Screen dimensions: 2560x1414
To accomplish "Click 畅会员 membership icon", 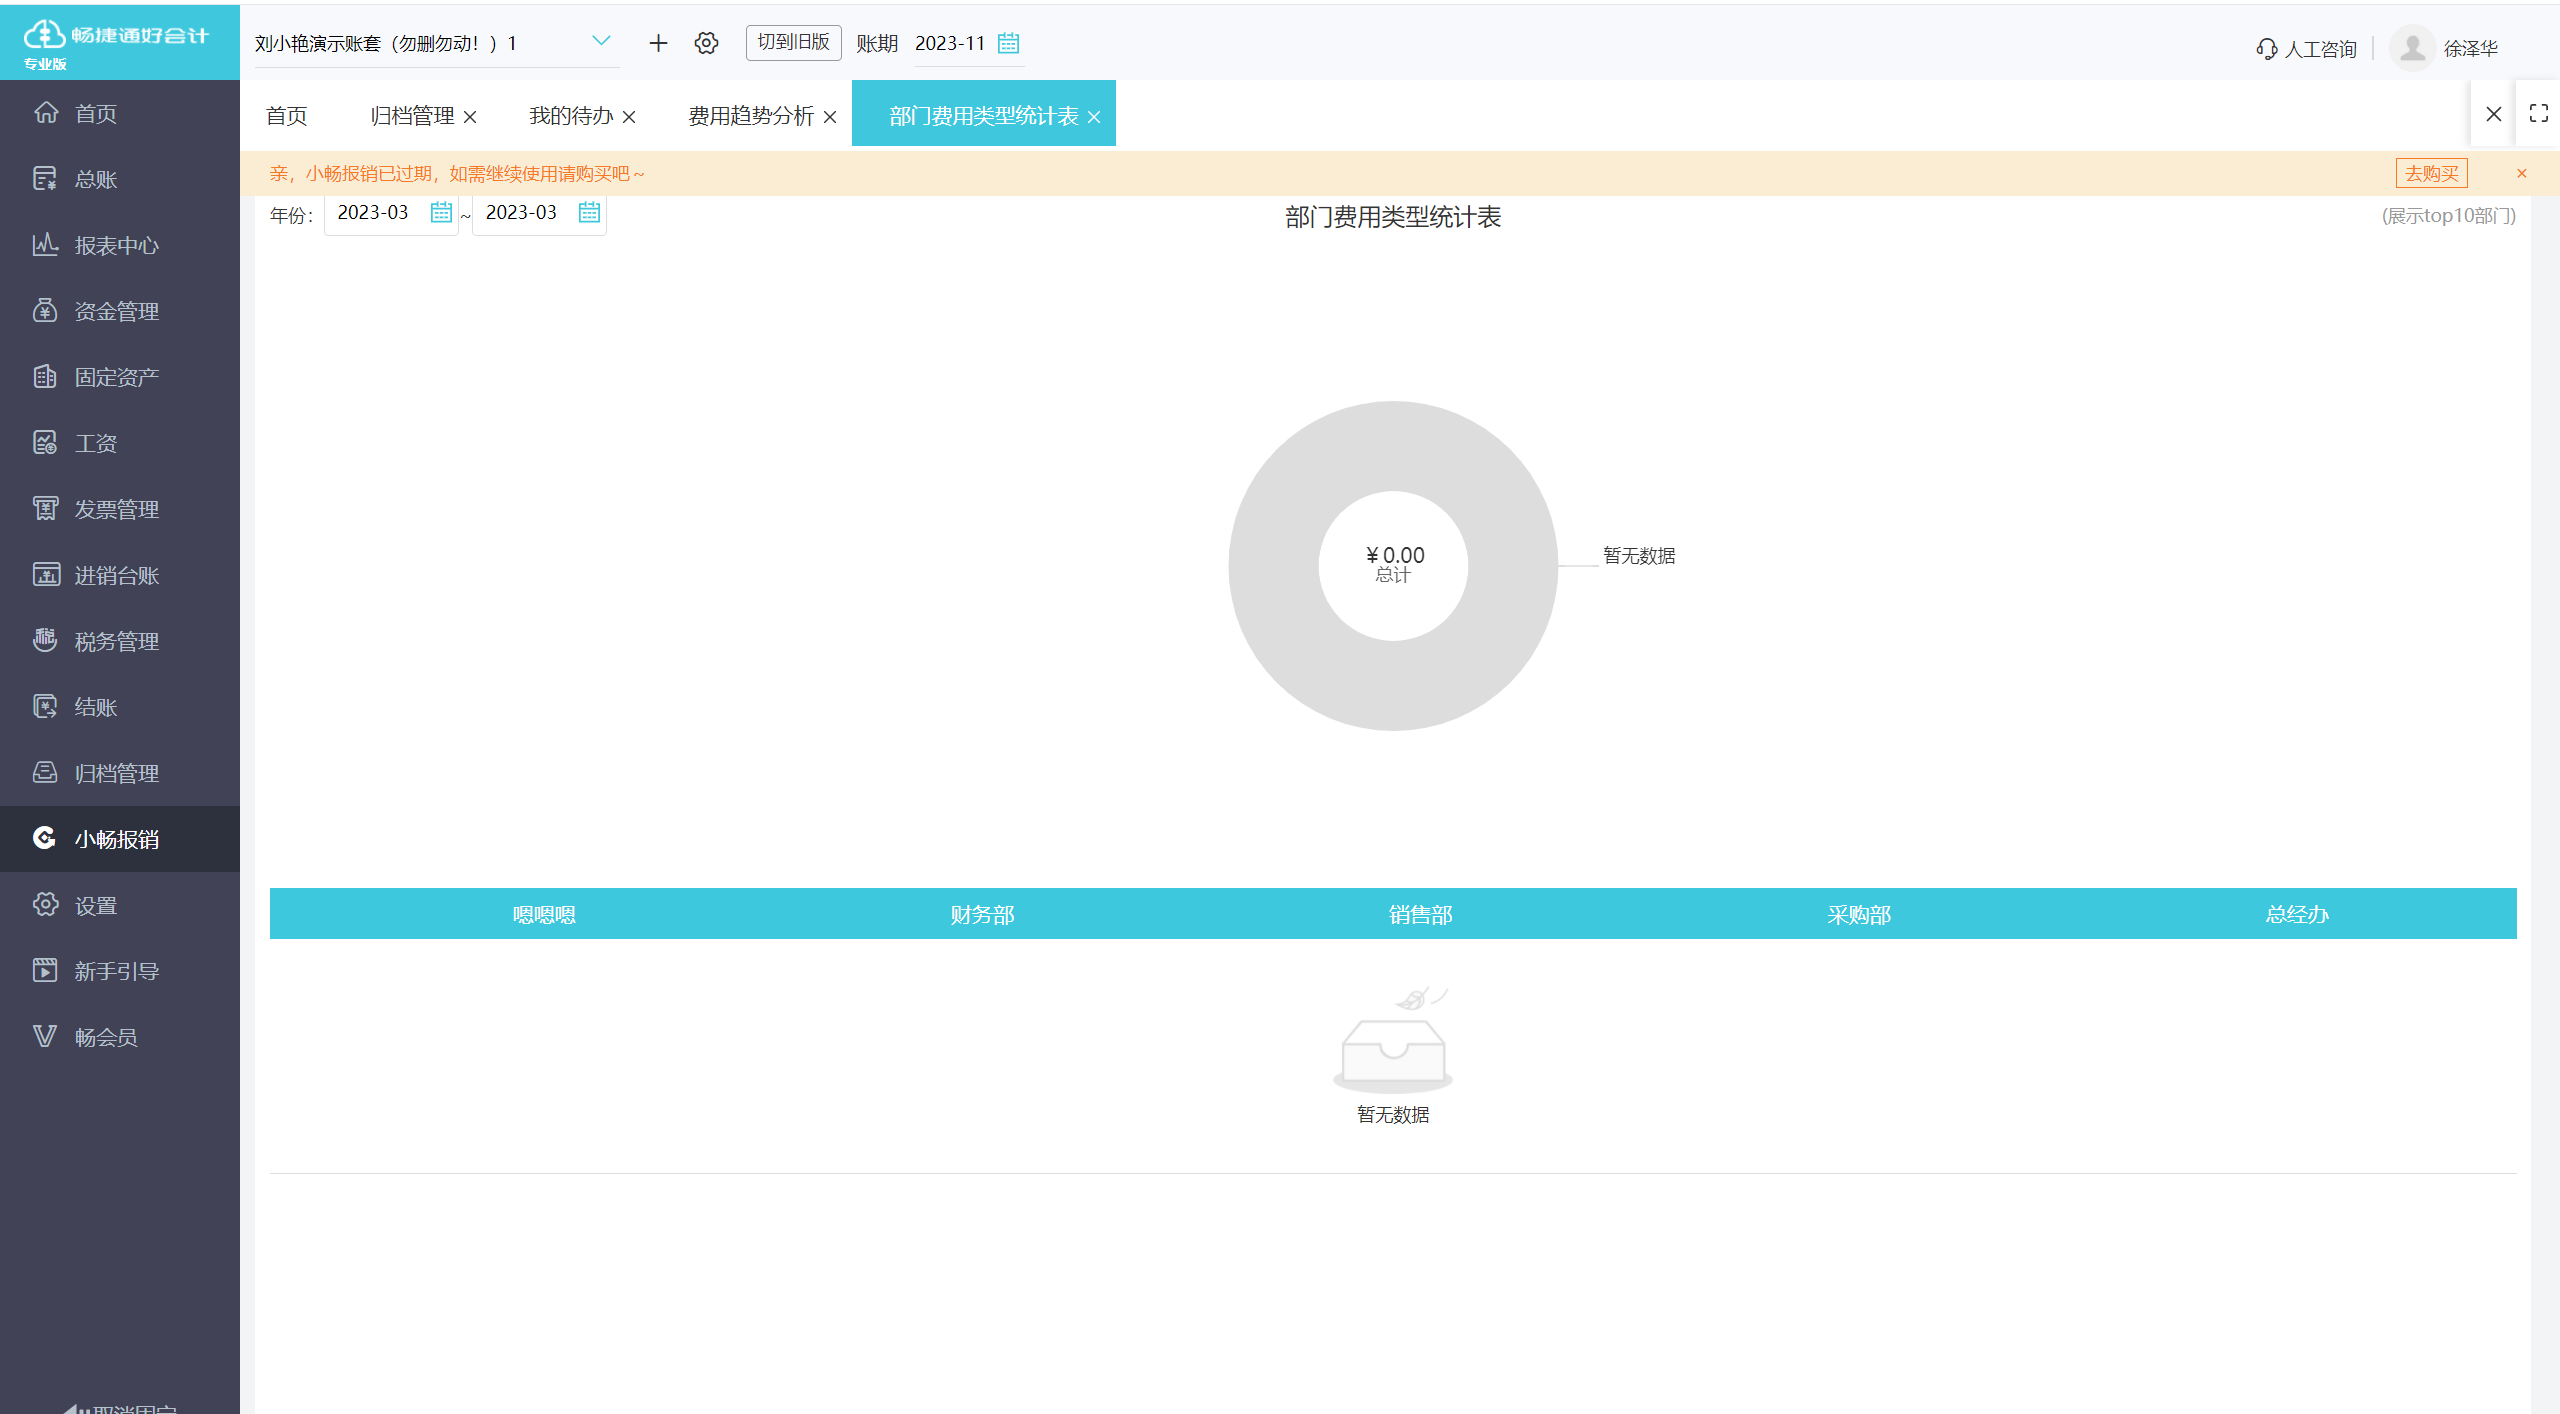I will click(x=42, y=1036).
